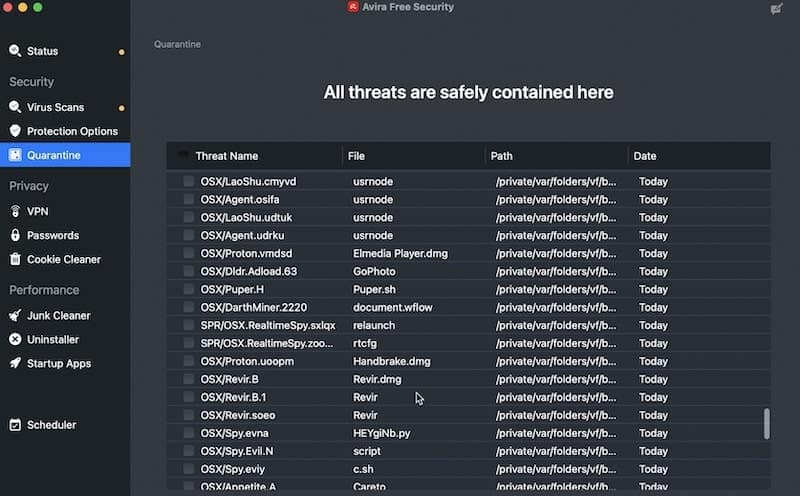
Task: Select the Handbrake.dmg file cell
Action: (391, 361)
